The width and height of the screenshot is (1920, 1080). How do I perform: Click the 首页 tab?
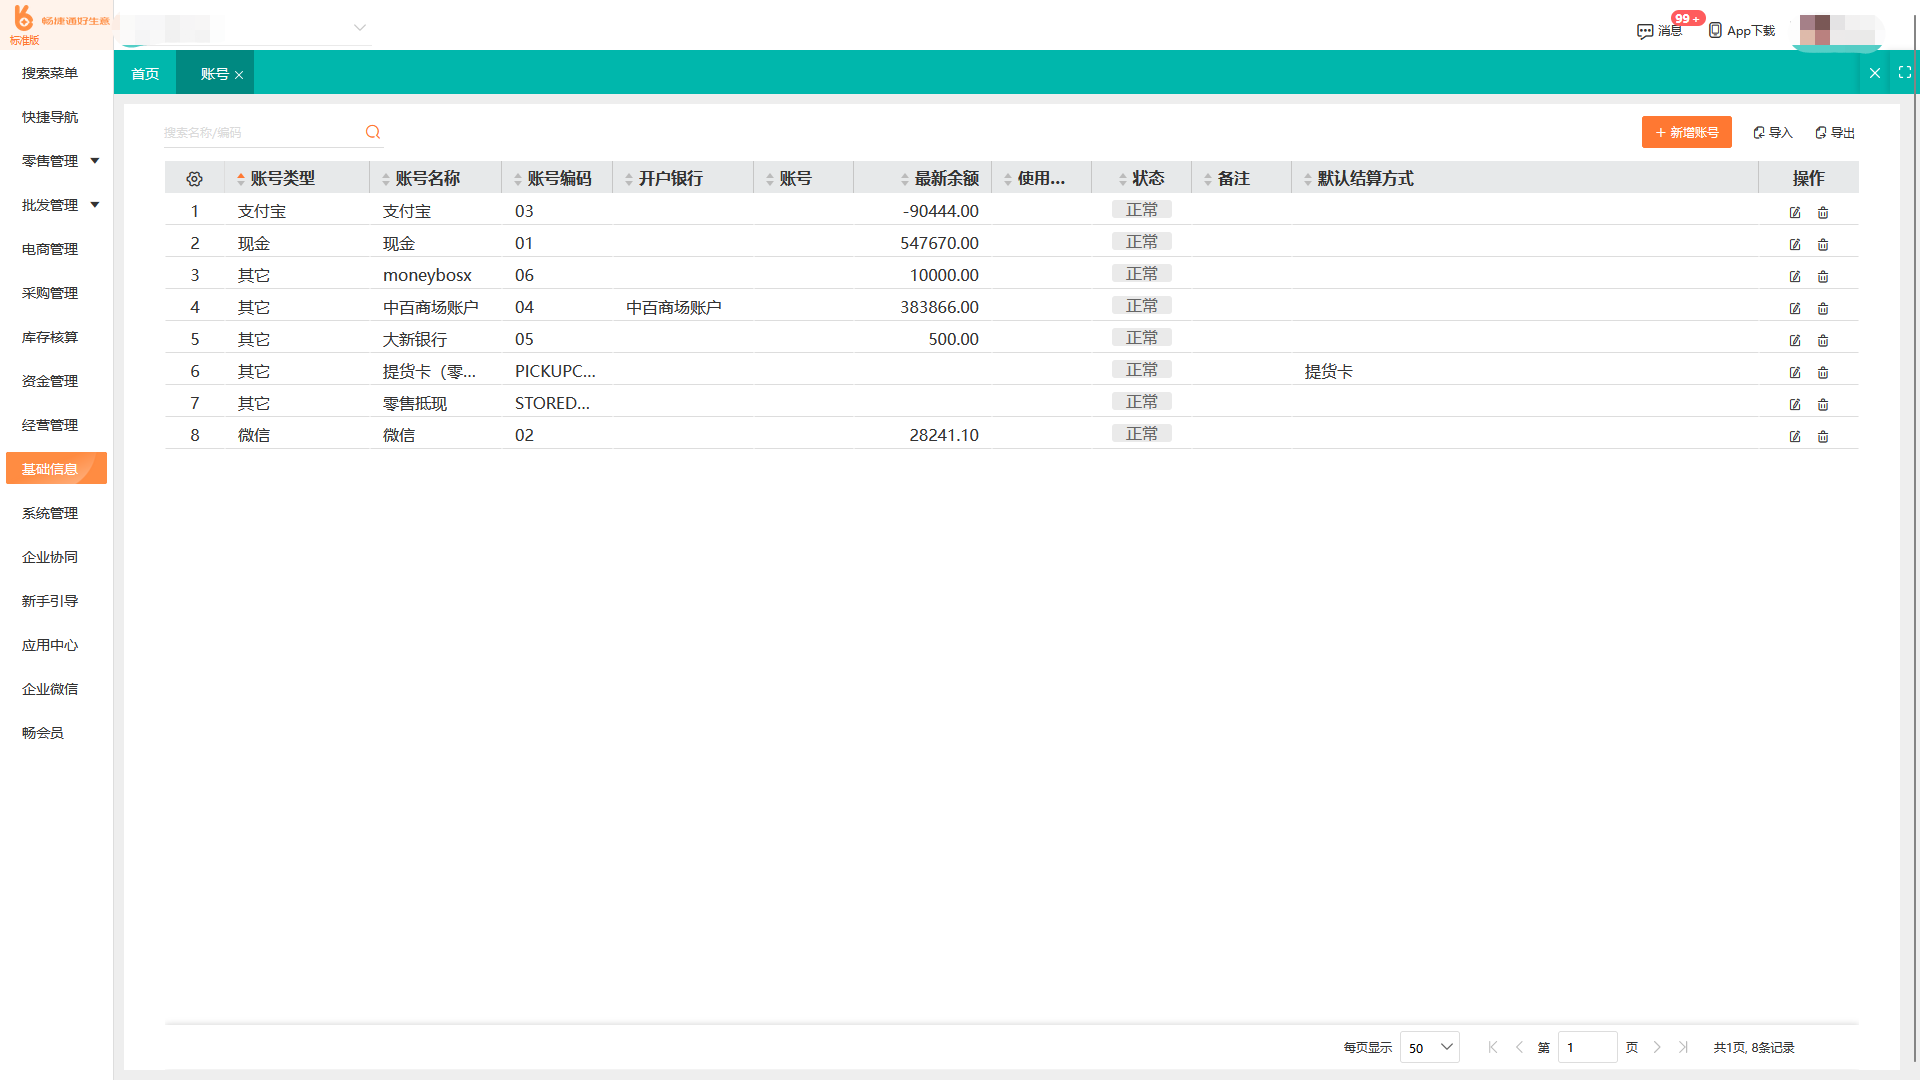(x=146, y=74)
